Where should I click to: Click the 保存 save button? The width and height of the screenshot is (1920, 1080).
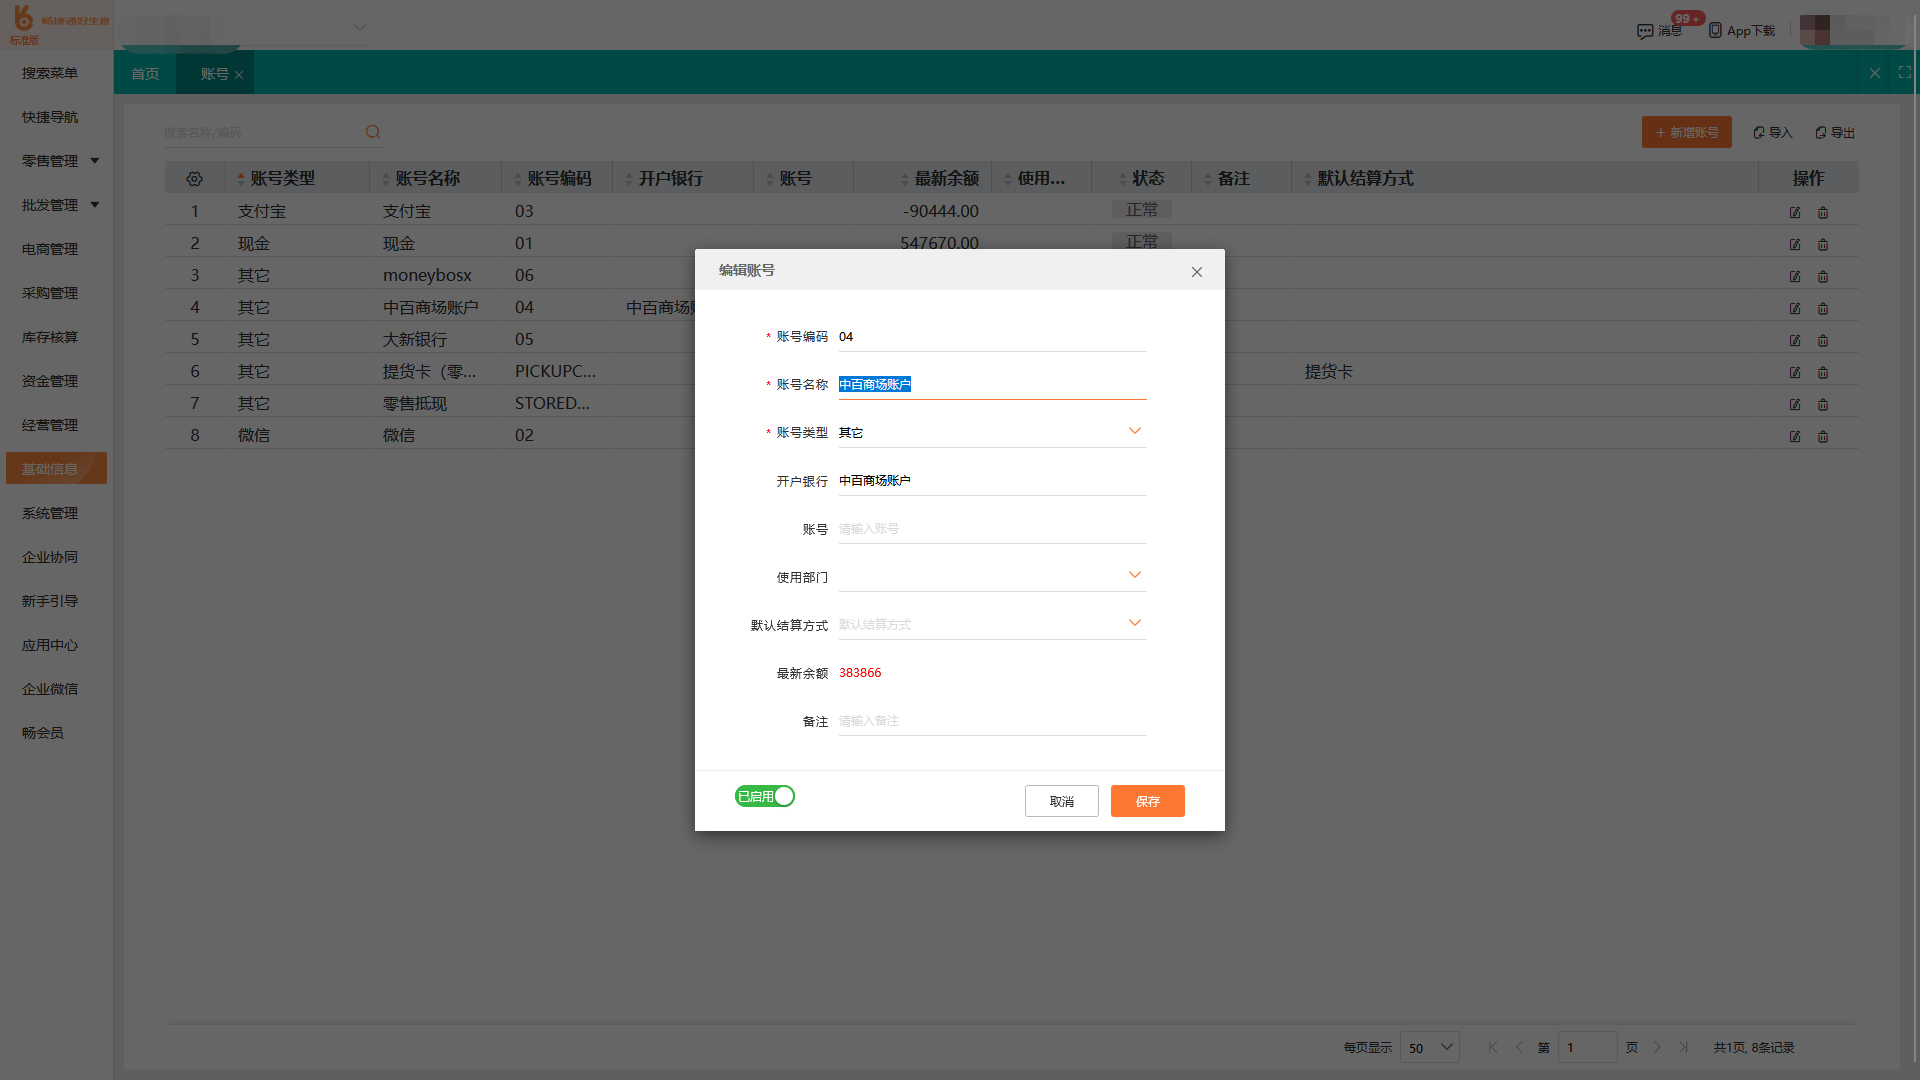point(1147,800)
